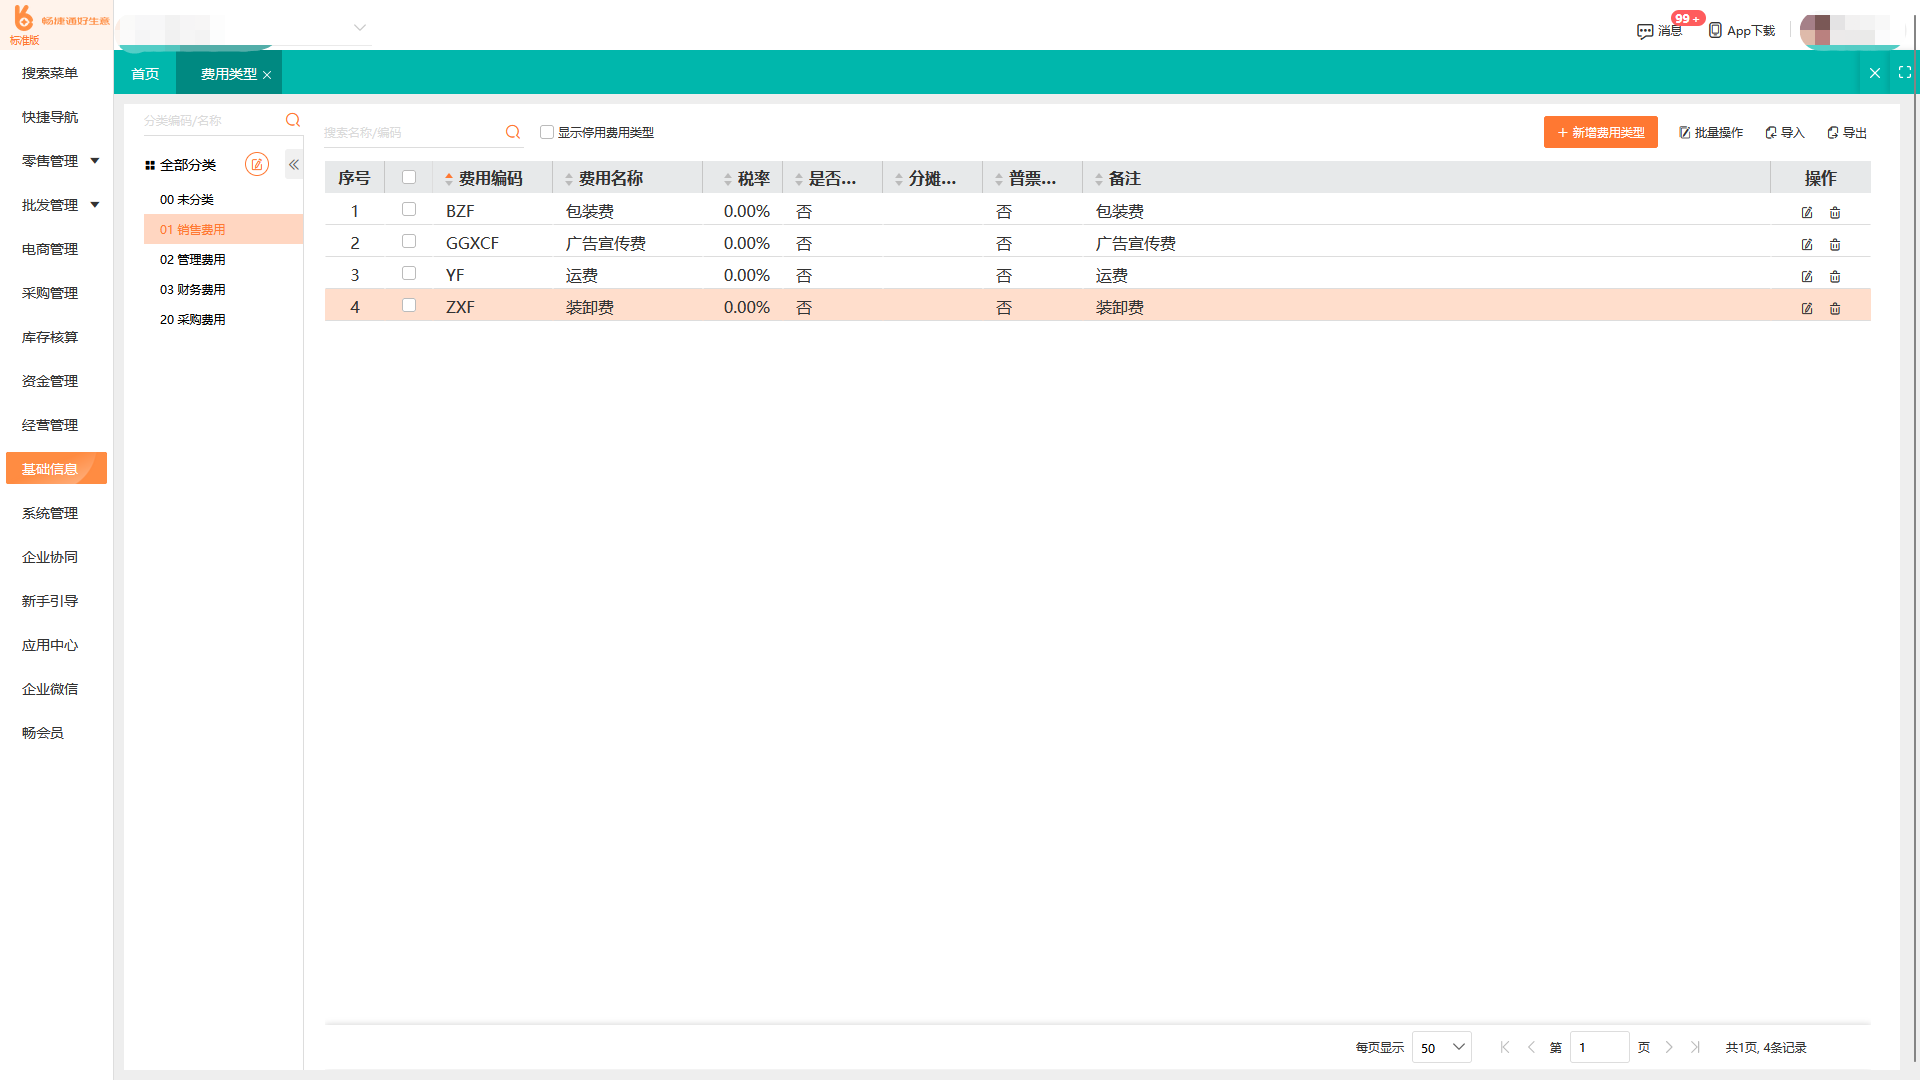This screenshot has width=1920, height=1080.
Task: Click the export 导出 icon
Action: 1849,131
